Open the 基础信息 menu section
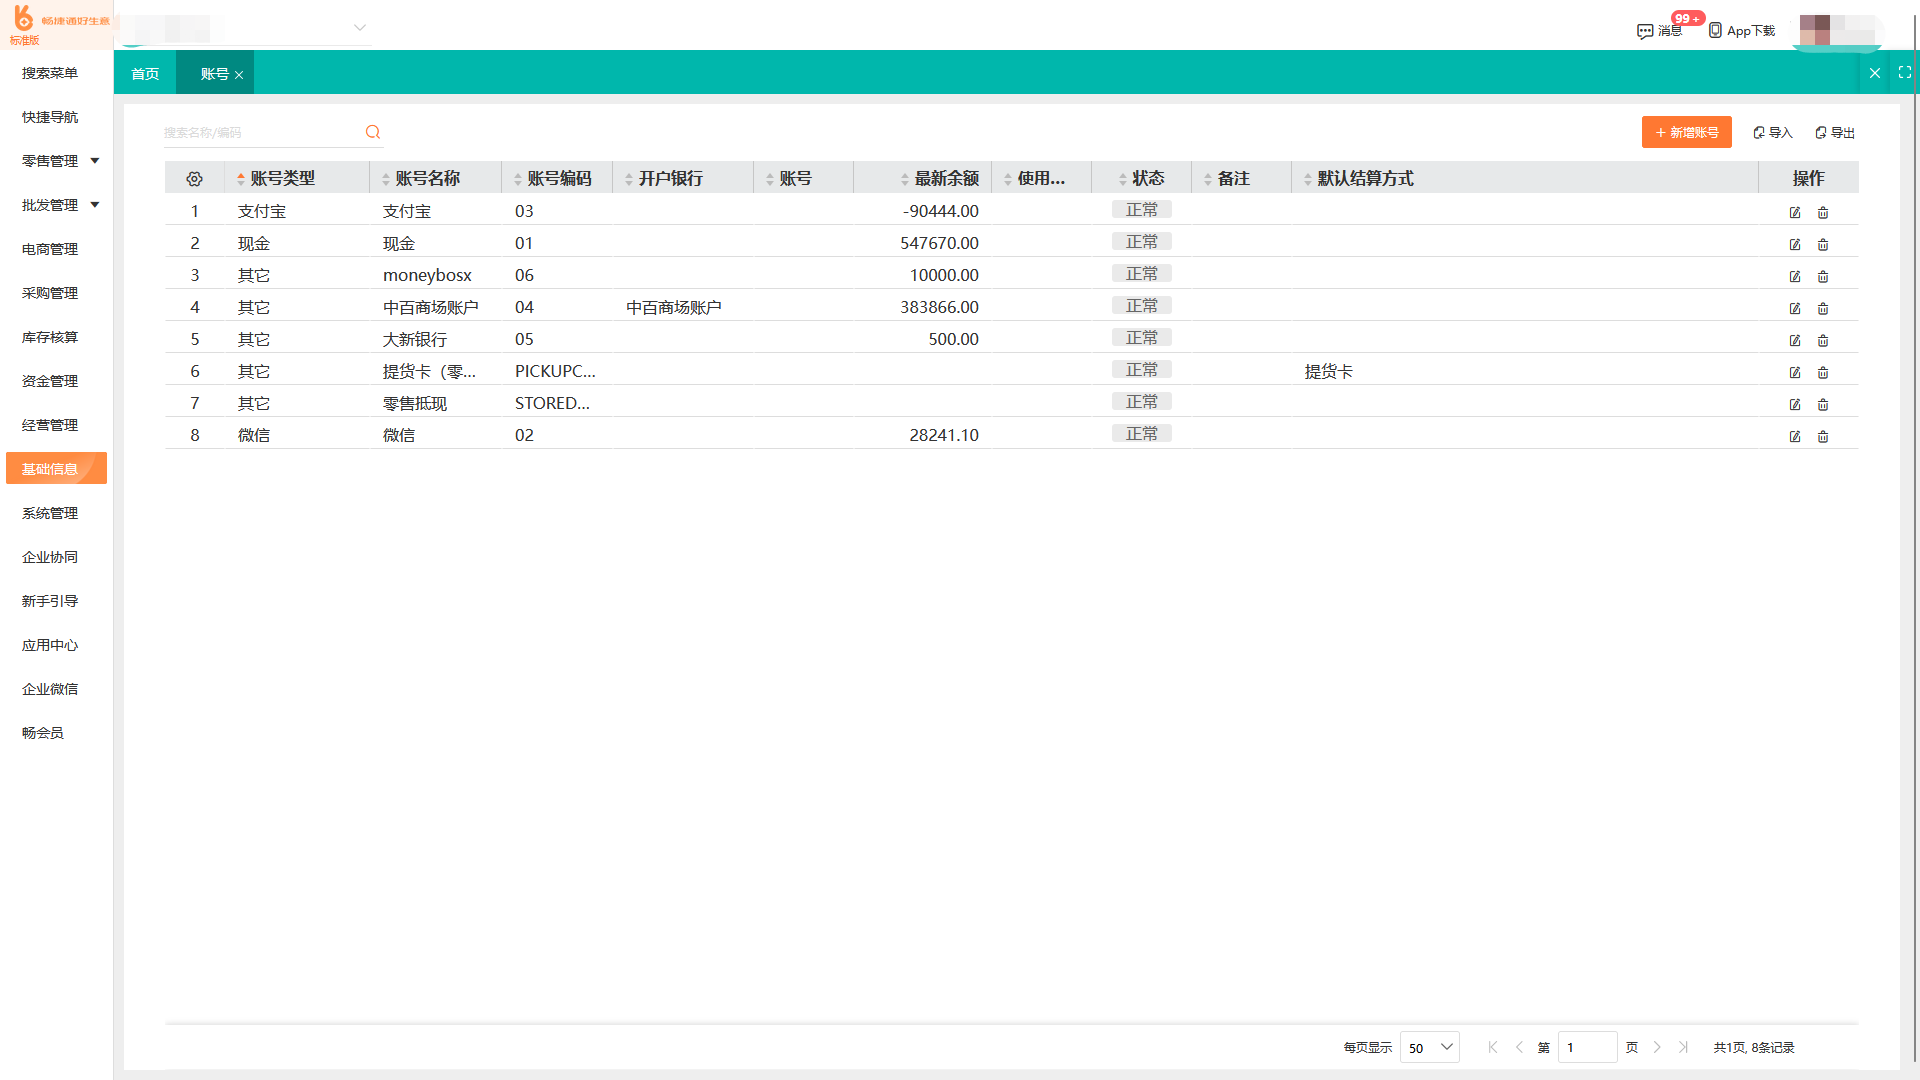Screen dimensions: 1920x1080 pyautogui.click(x=53, y=468)
